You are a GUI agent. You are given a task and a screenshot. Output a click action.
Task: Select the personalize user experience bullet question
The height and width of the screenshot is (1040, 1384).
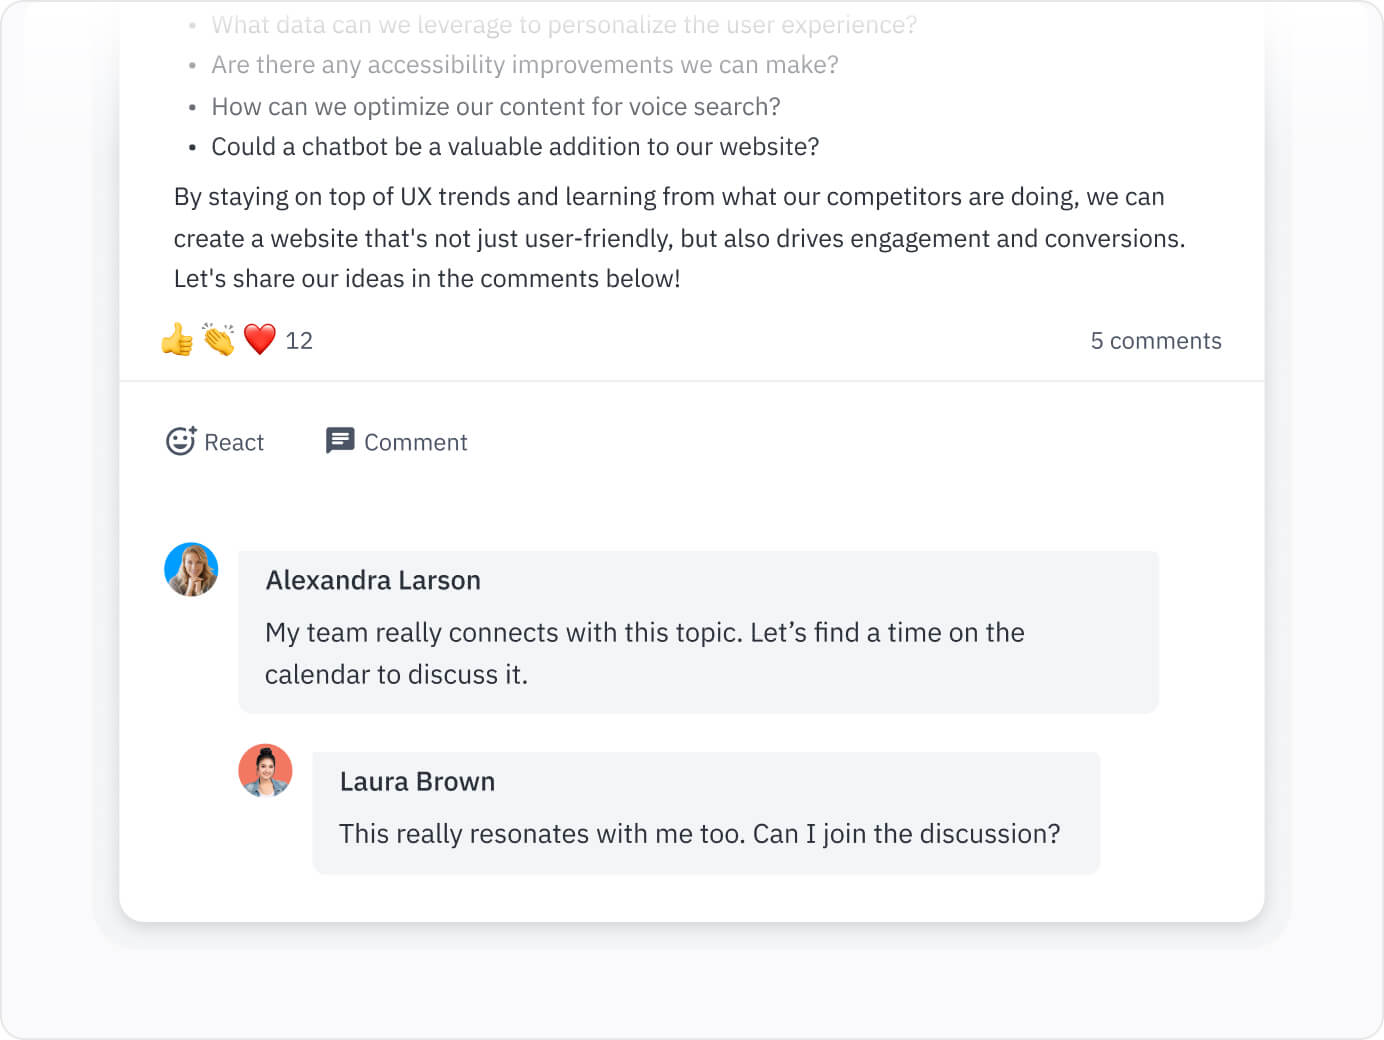[x=563, y=25]
